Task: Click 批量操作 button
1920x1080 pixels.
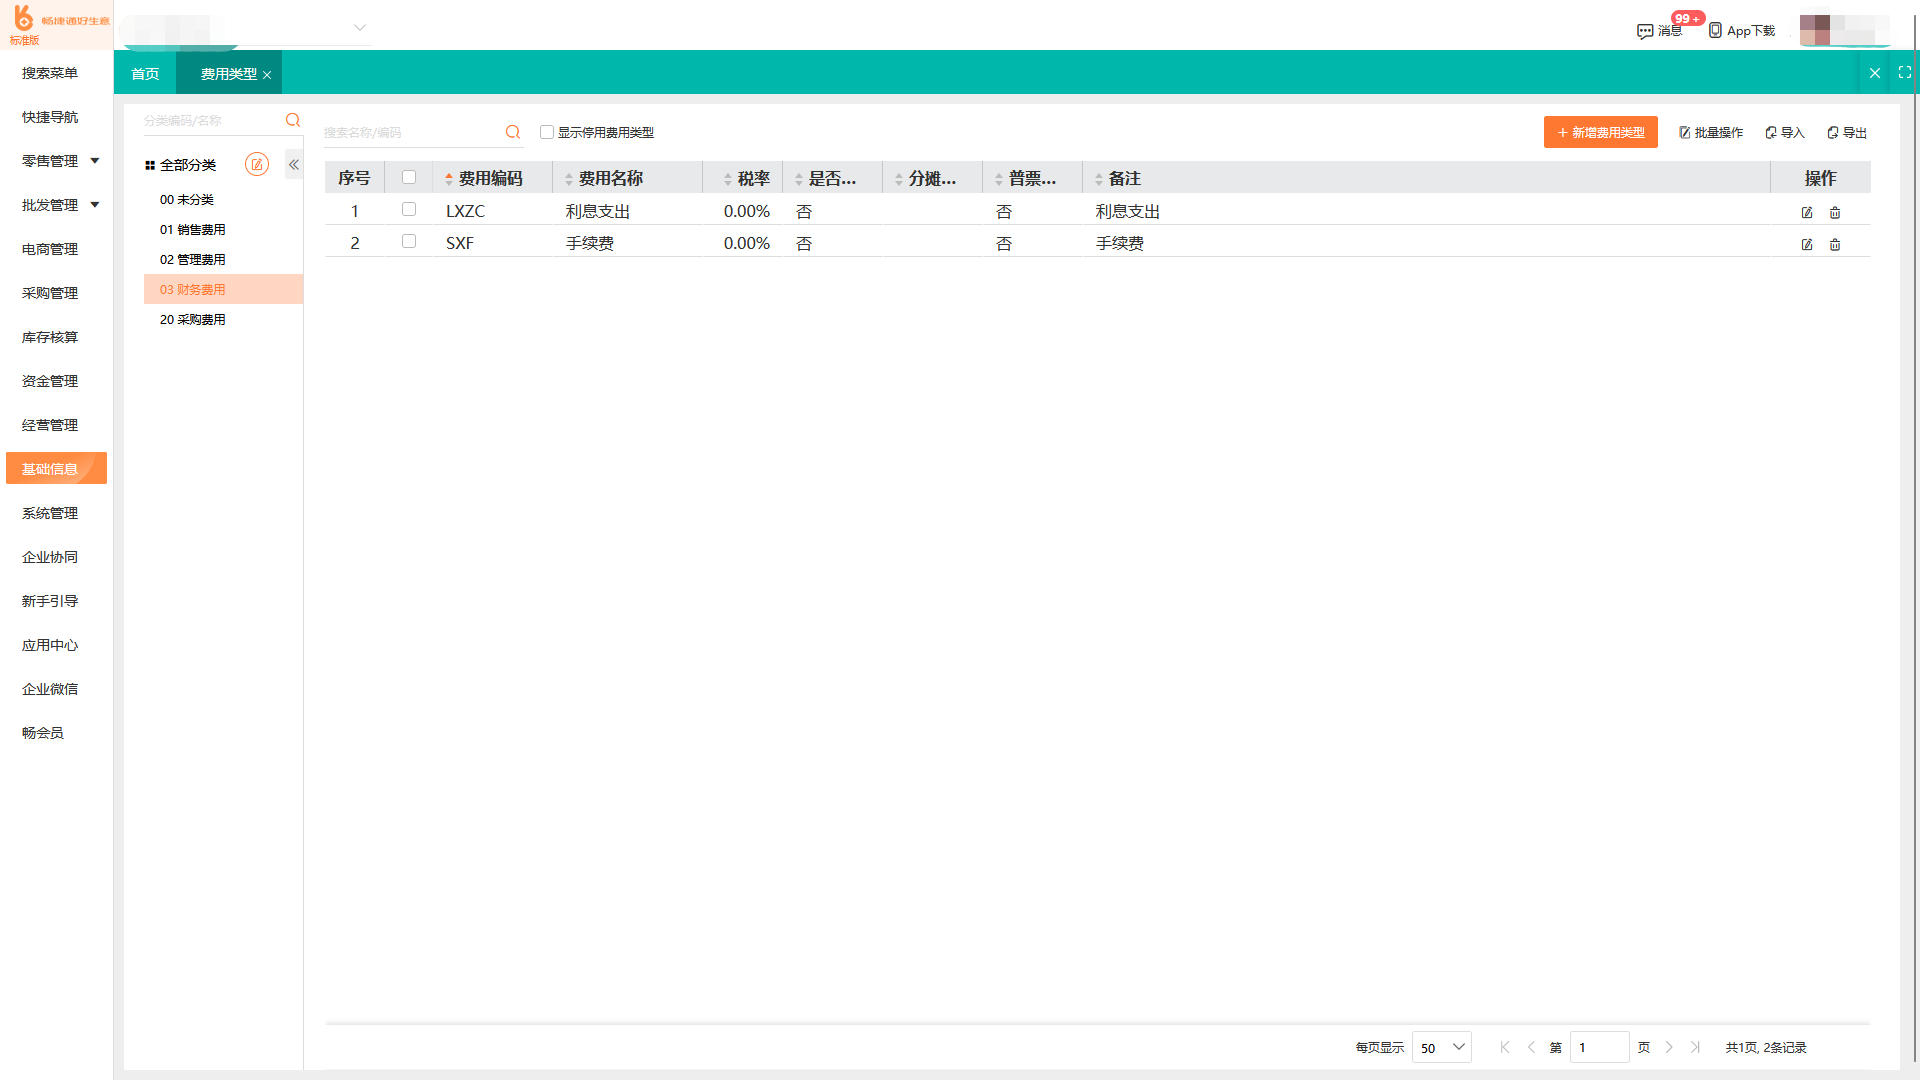Action: (1710, 131)
